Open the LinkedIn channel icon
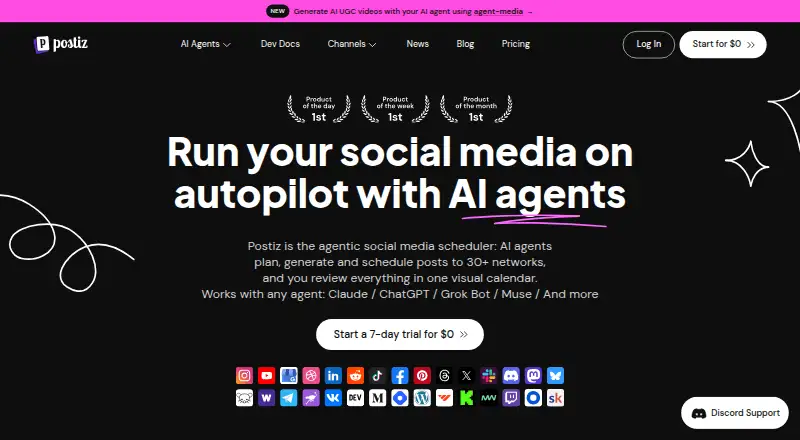Viewport: 800px width, 440px height. [333, 376]
